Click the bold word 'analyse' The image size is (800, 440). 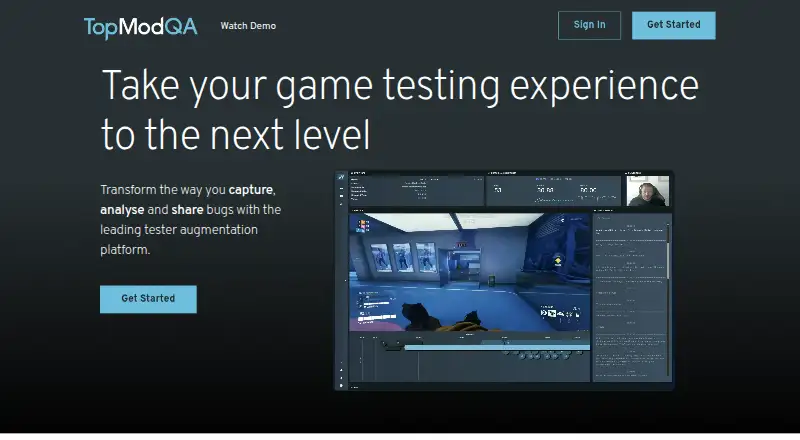[122, 210]
